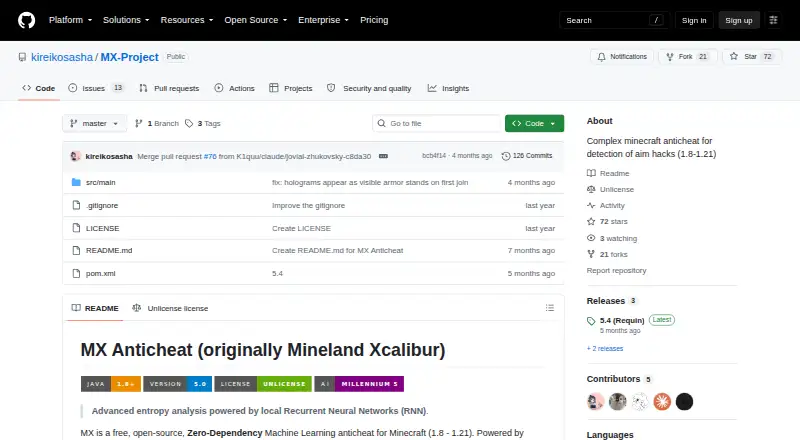View the 3 watching link
This screenshot has height=440, width=800.
click(x=612, y=238)
